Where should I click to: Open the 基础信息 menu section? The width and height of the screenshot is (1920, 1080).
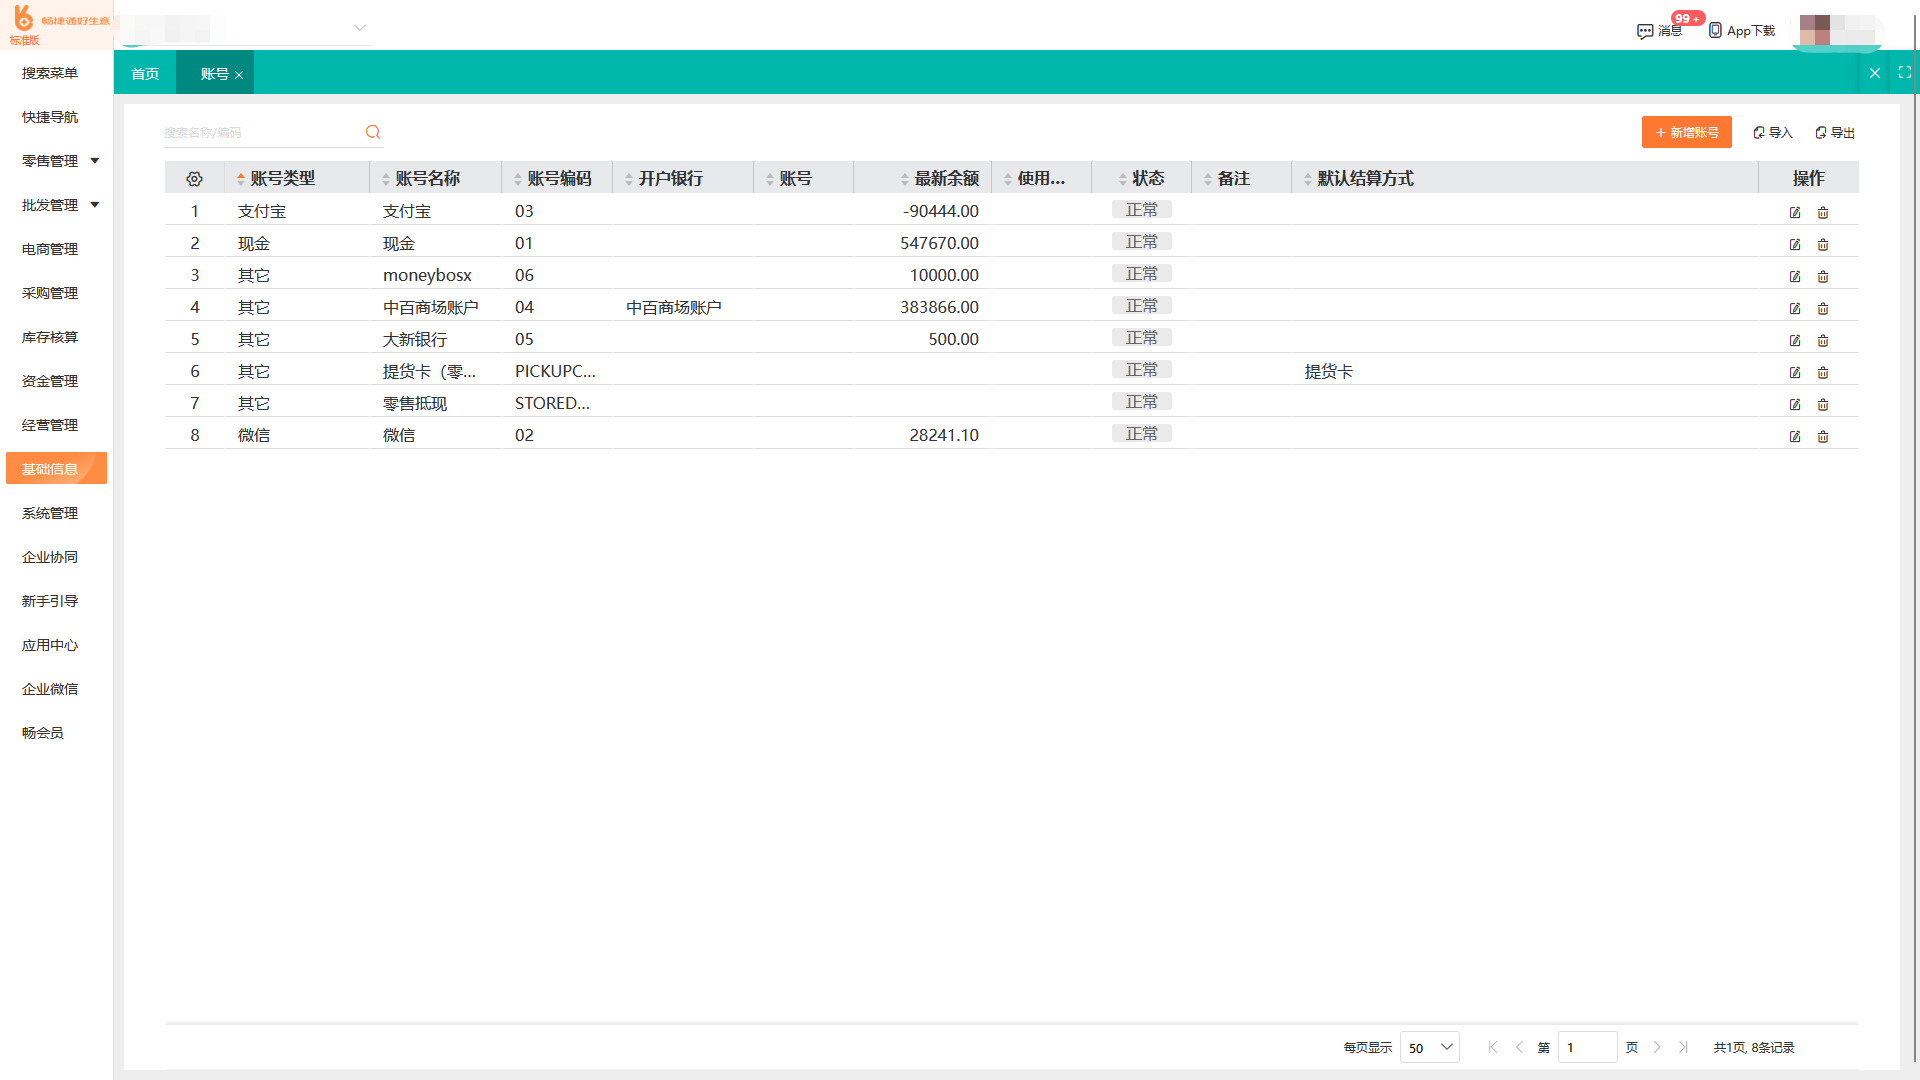pos(53,468)
